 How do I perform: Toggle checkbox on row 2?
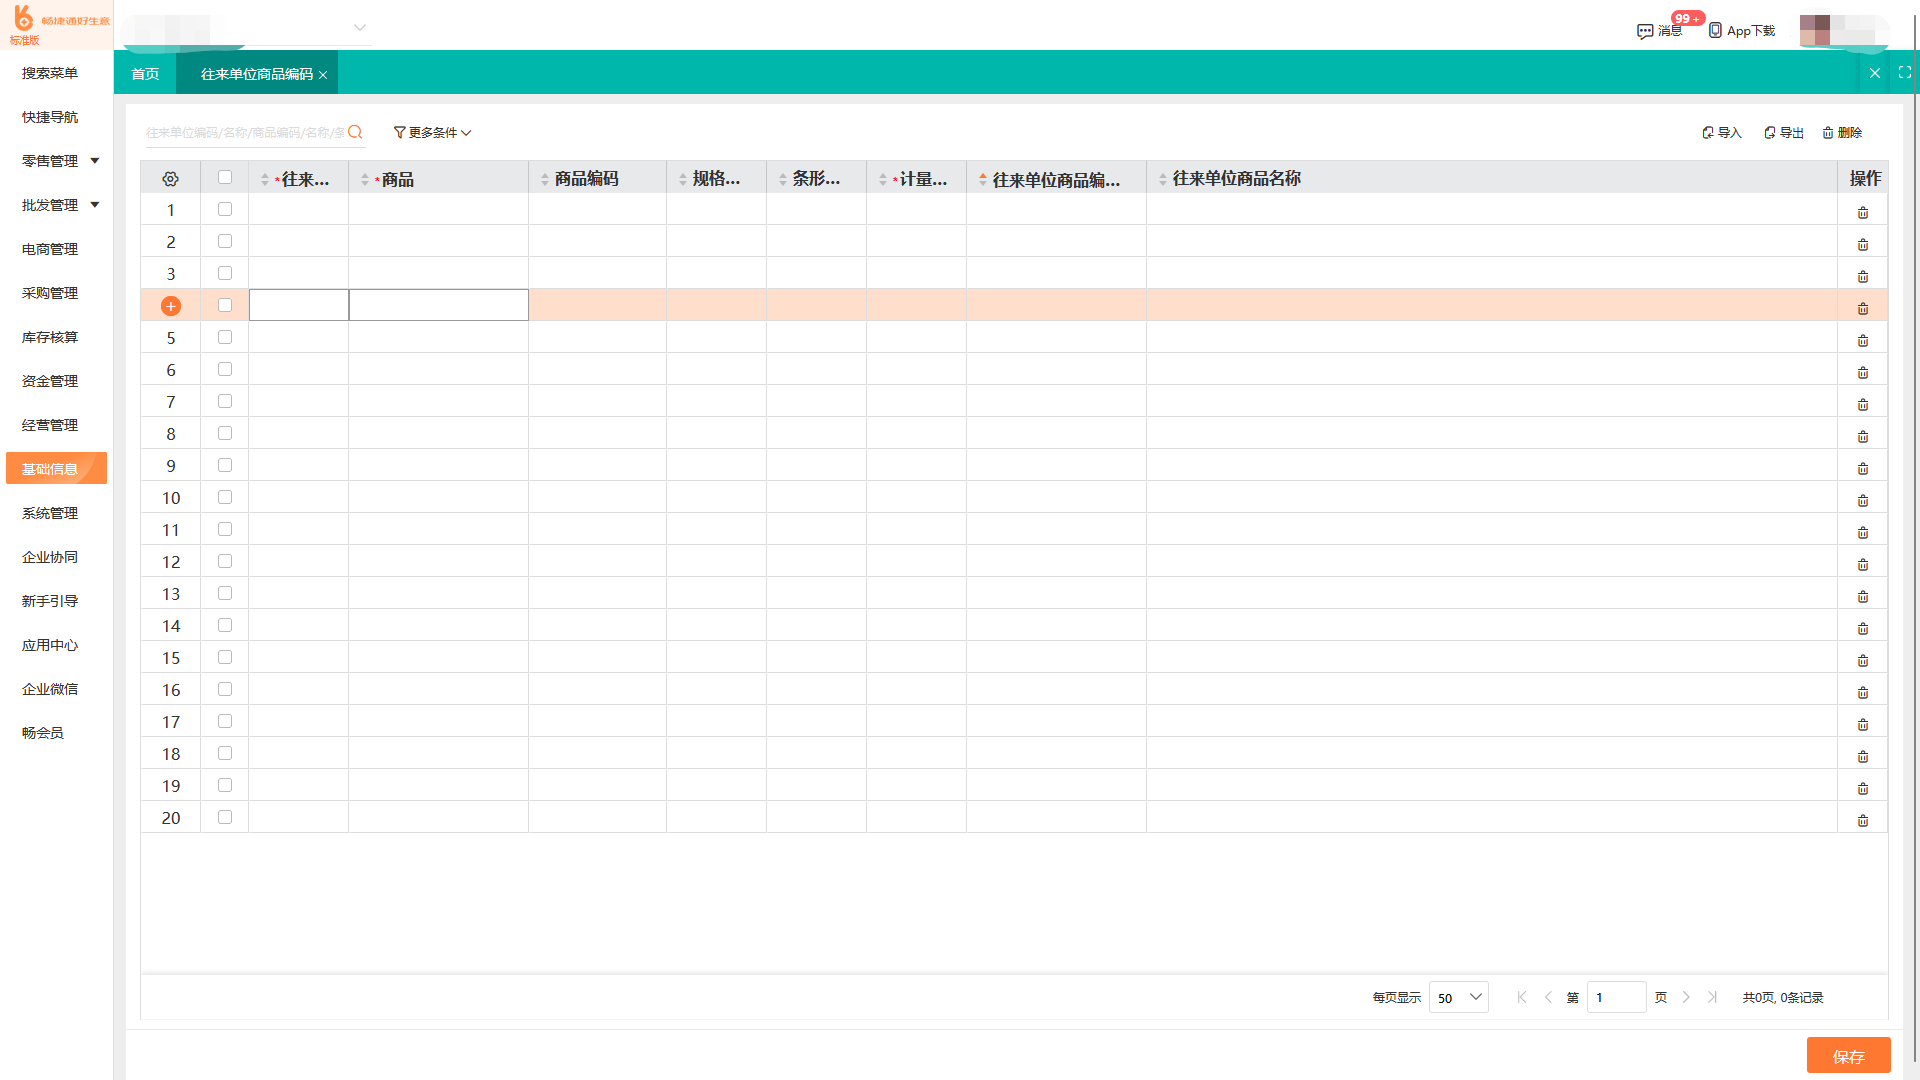click(x=225, y=241)
